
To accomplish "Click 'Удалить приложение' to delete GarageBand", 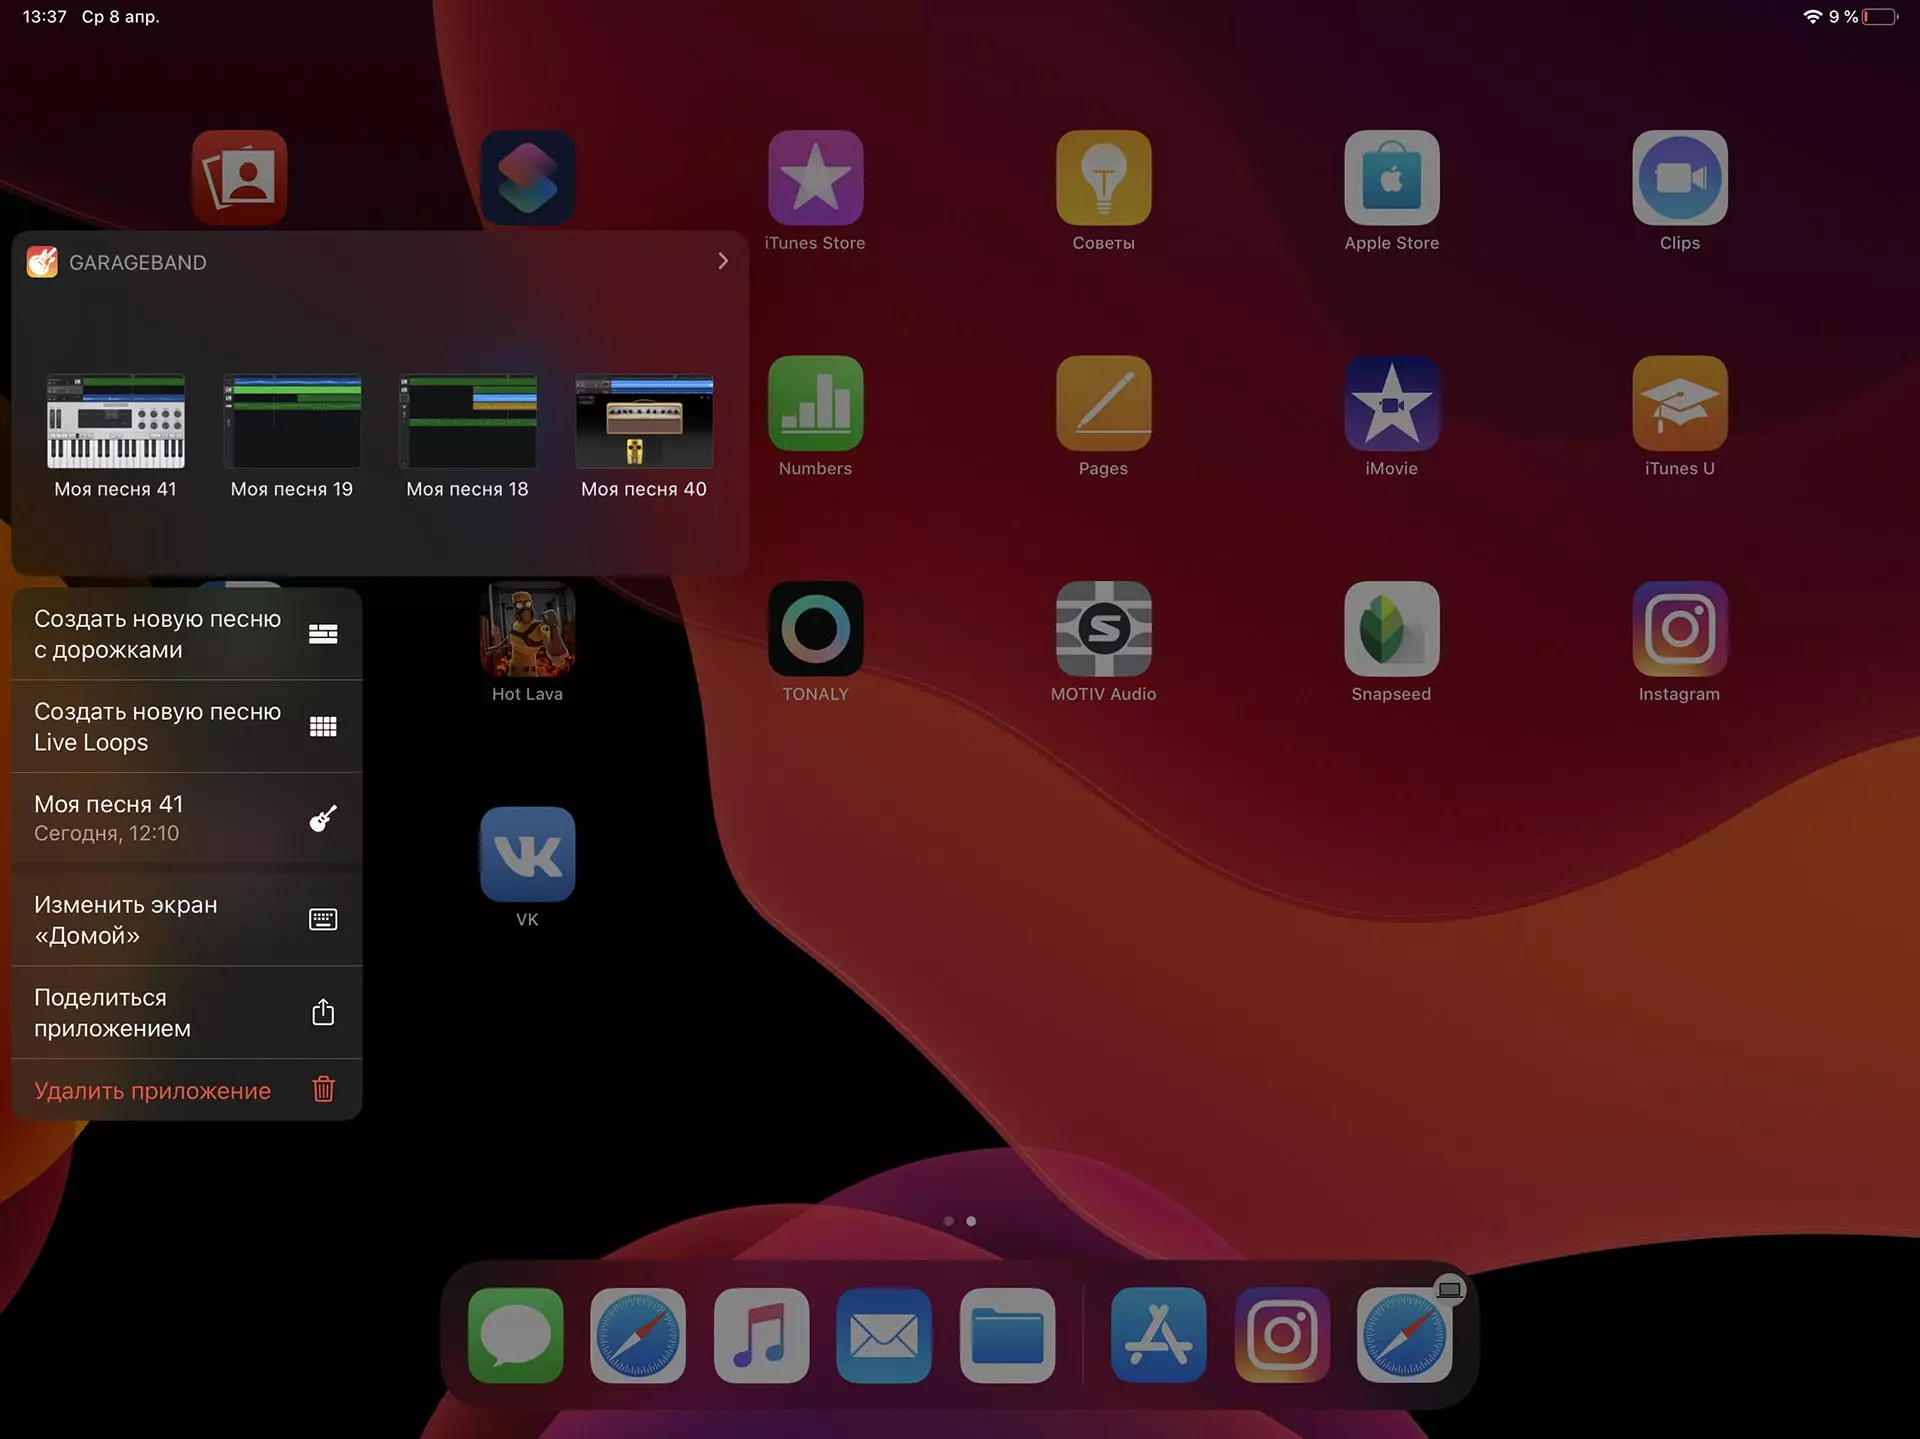I will (x=151, y=1088).
